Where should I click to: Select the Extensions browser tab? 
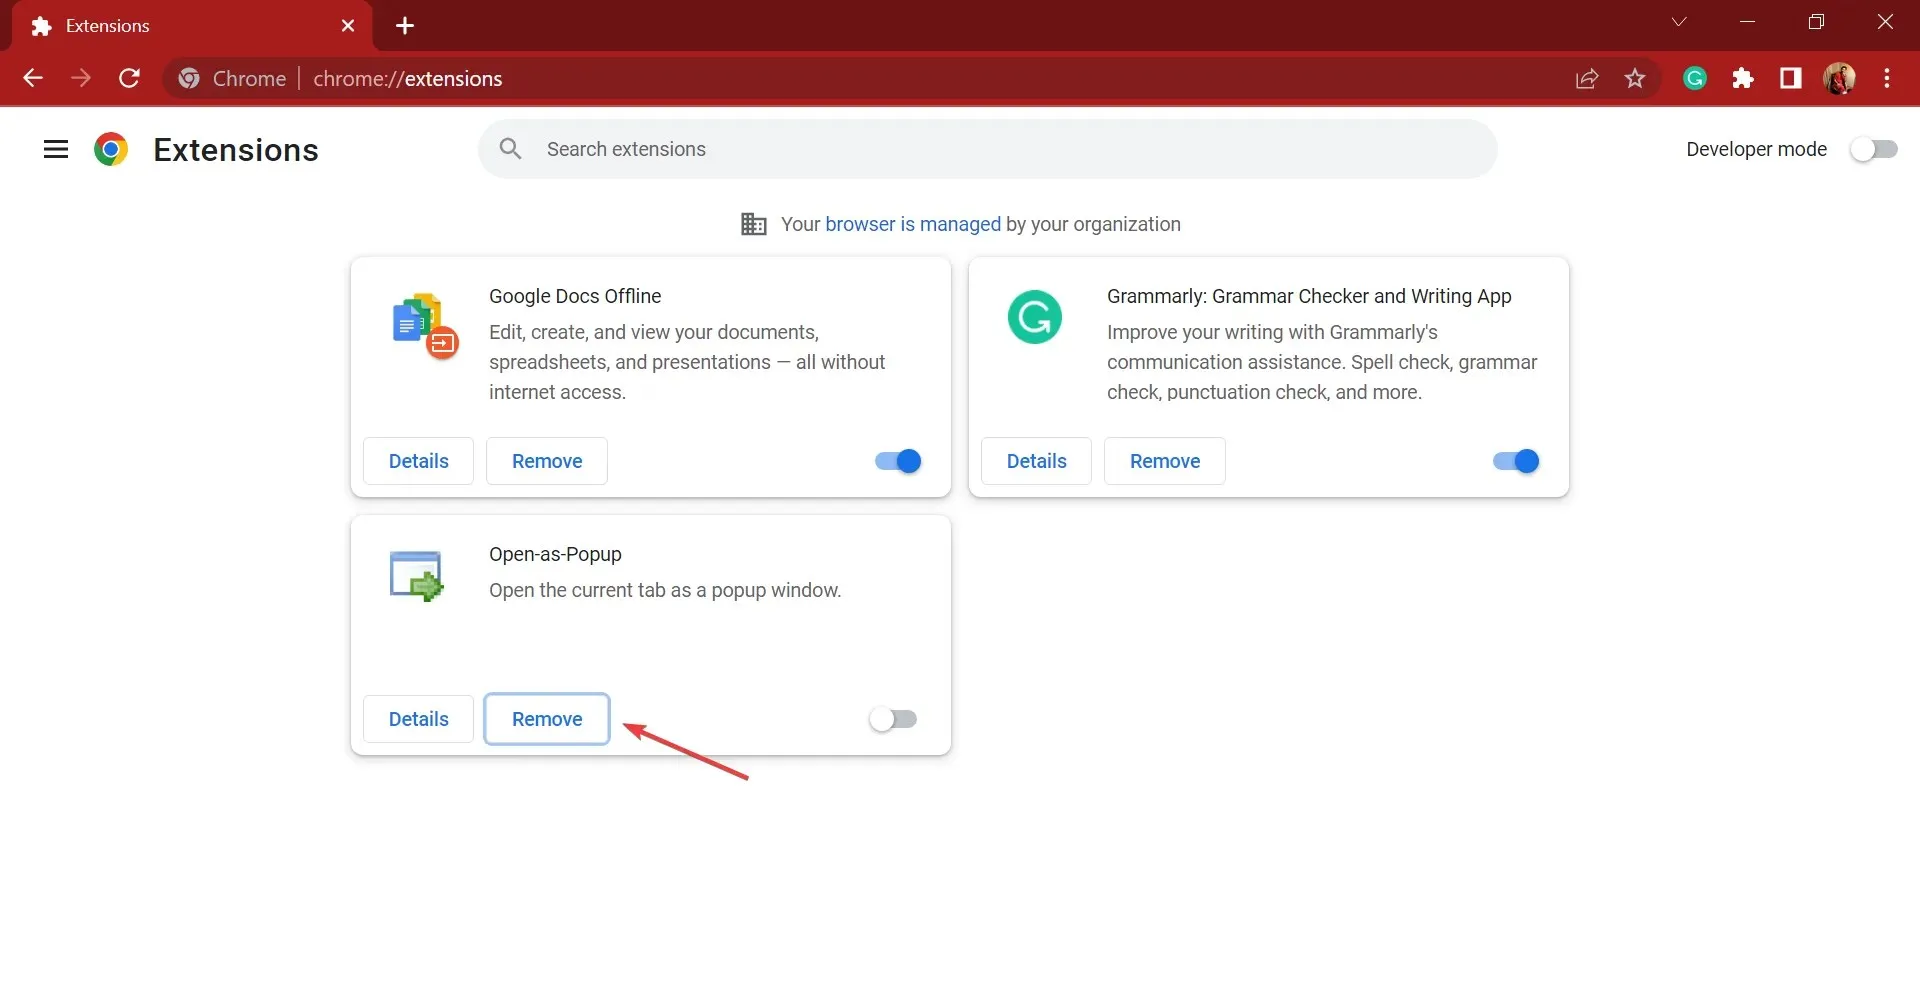192,26
